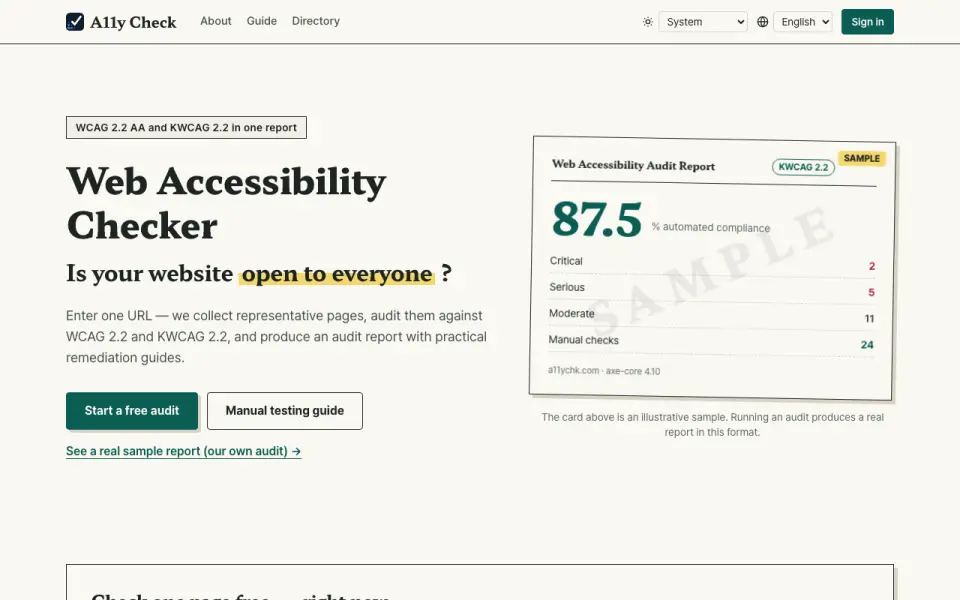Click the Critical row in sample report
Viewport: 960px width, 600px height.
712,263
